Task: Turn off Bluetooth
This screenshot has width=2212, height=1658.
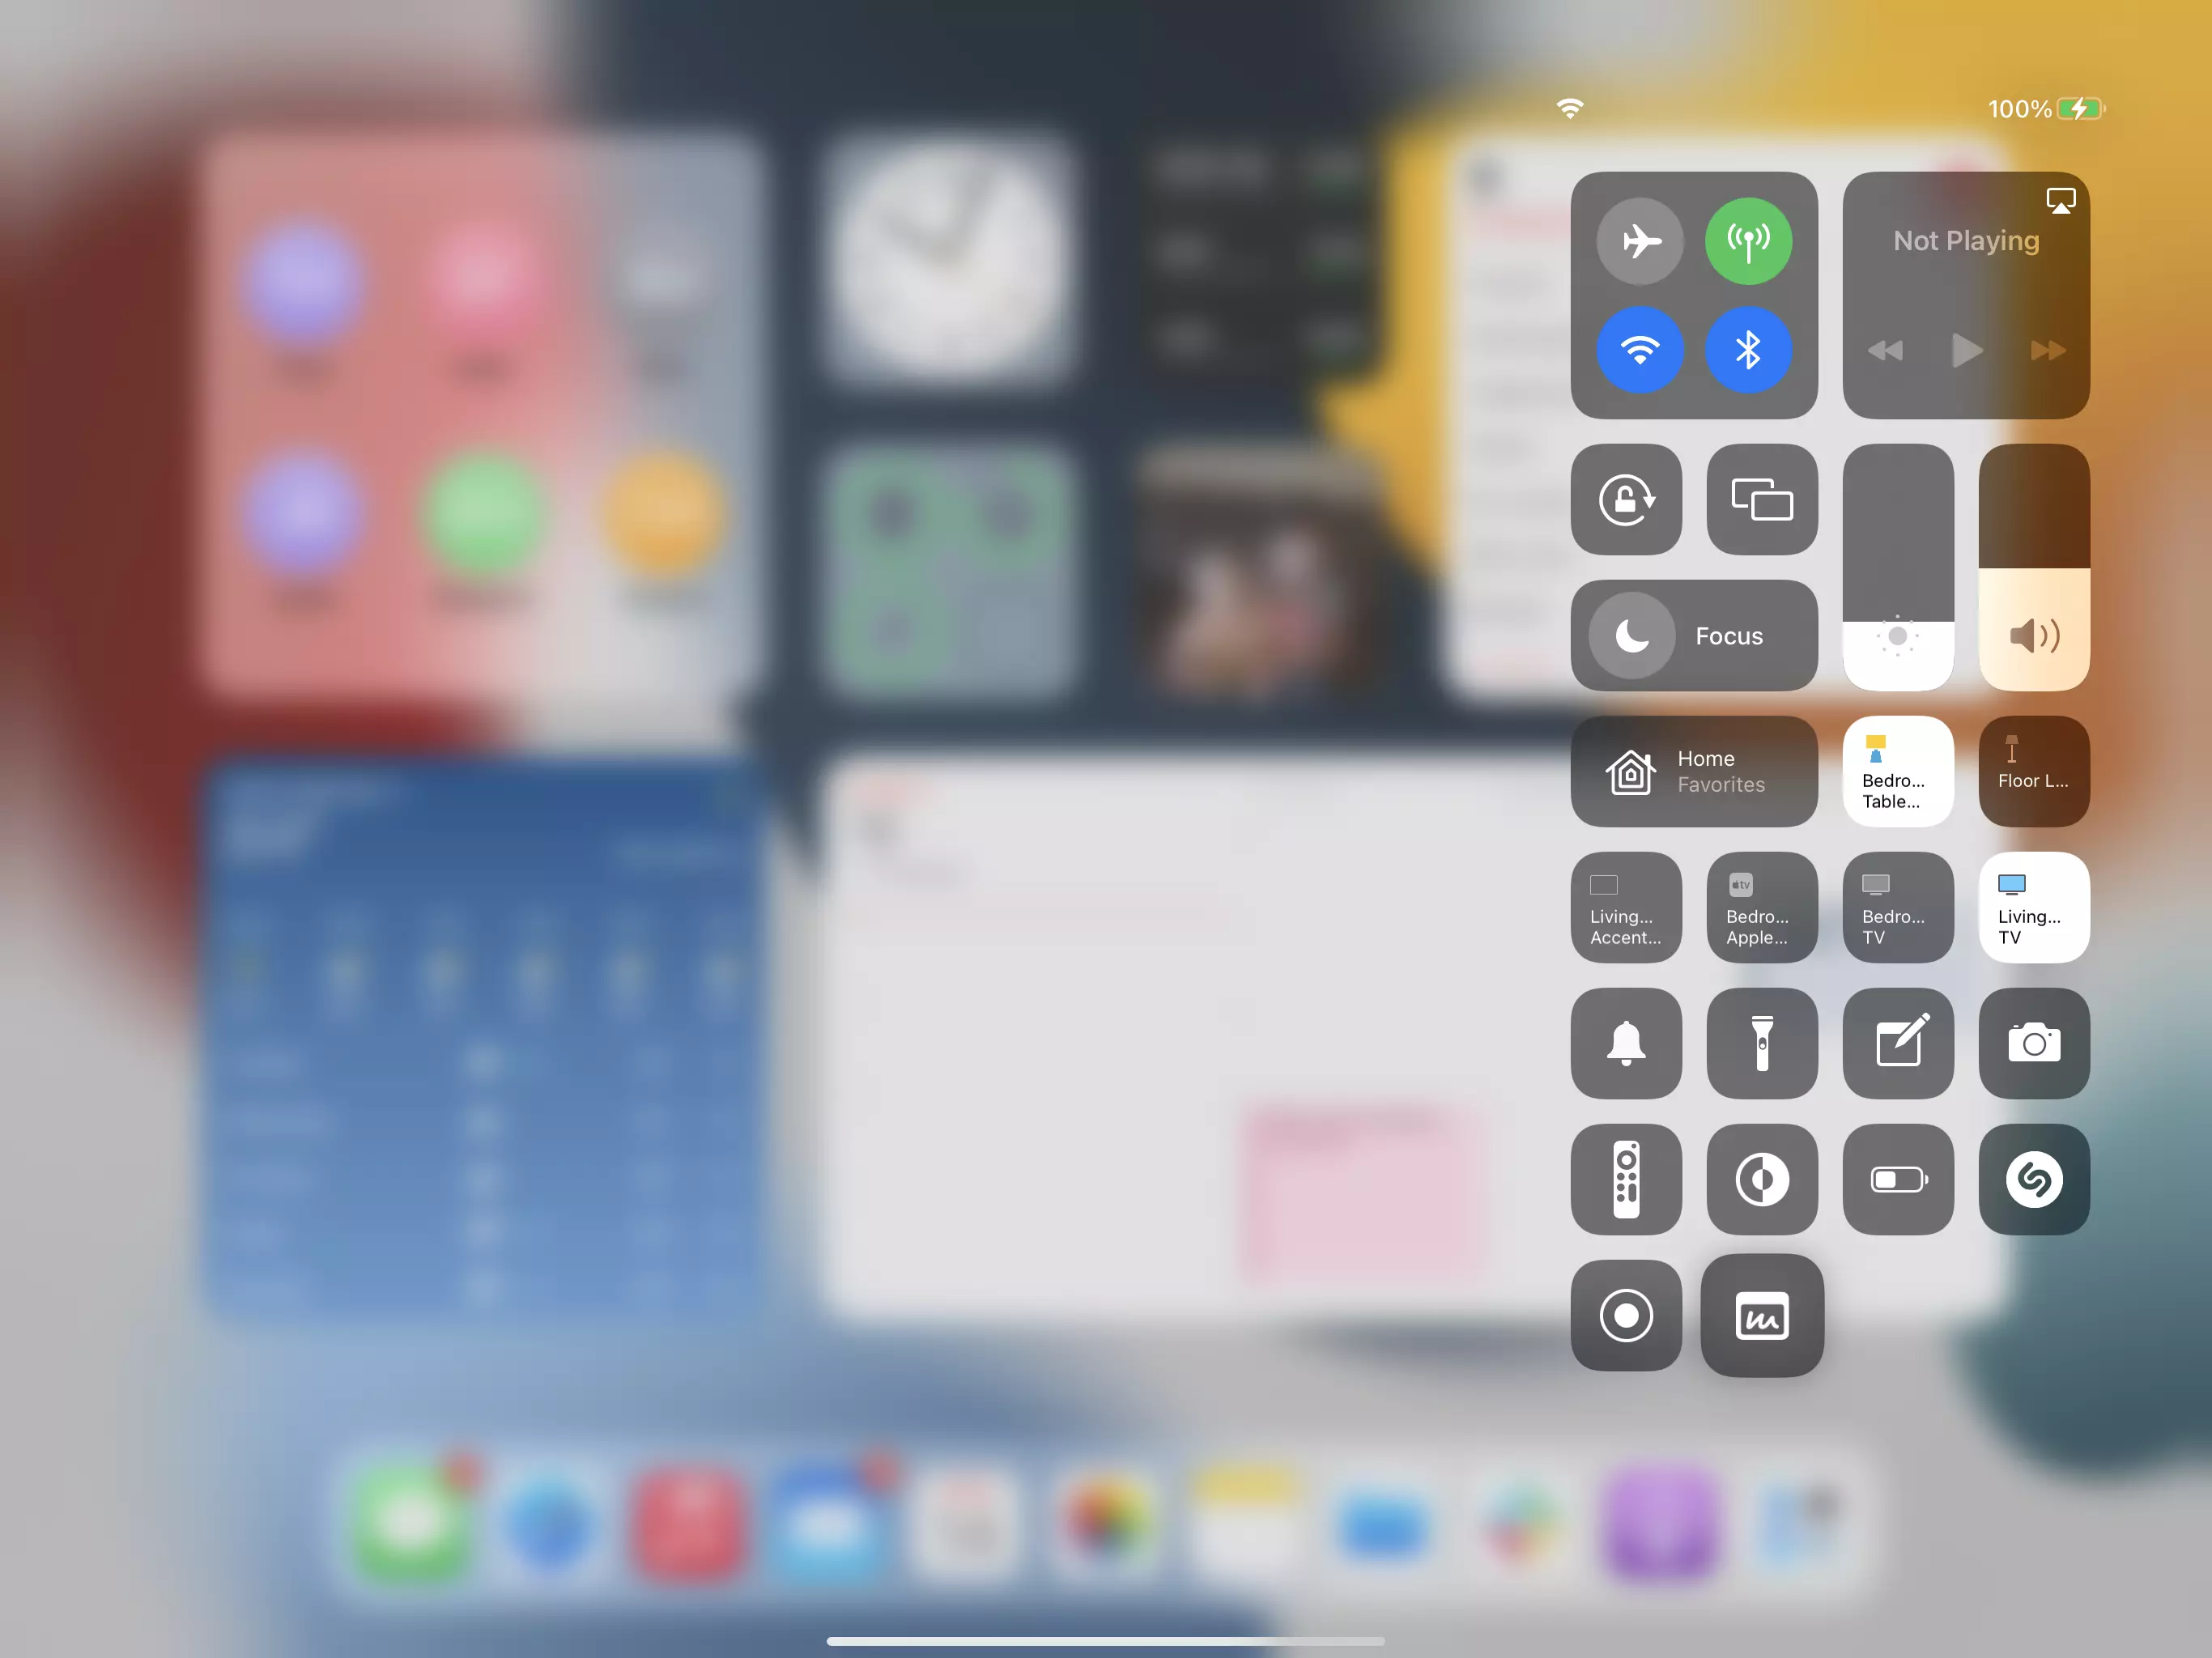Action: click(1747, 350)
